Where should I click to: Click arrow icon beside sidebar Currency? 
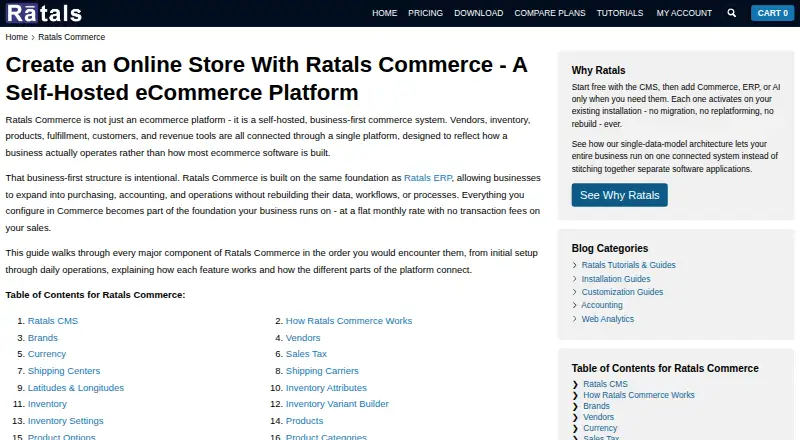[x=575, y=428]
